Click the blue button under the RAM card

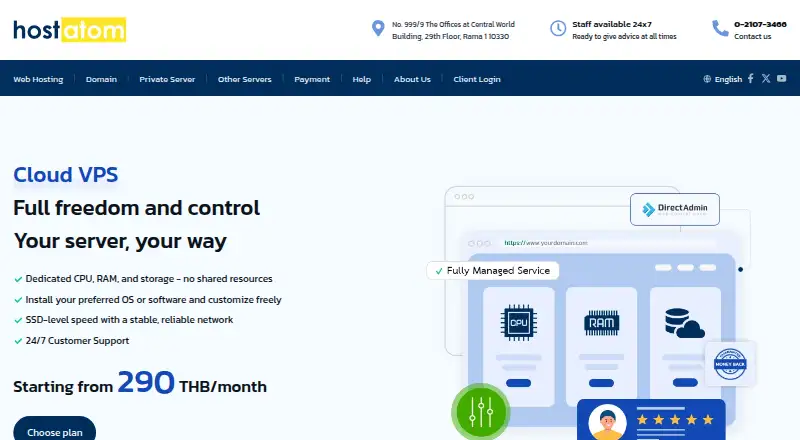pyautogui.click(x=602, y=383)
